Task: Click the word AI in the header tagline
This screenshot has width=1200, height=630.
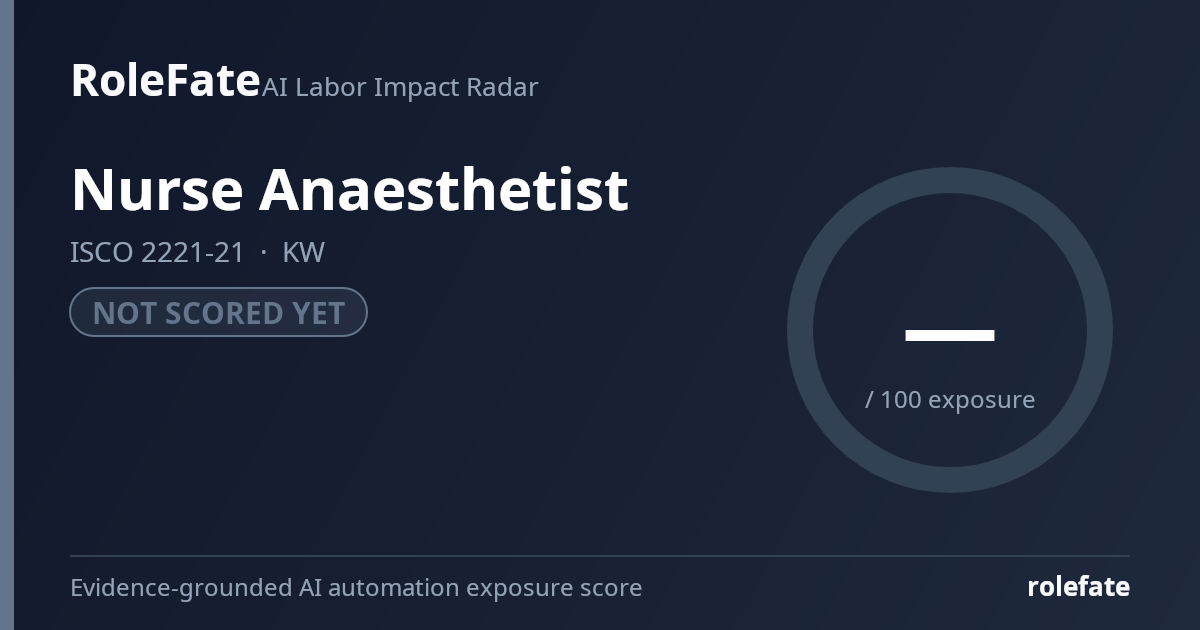Action: [276, 87]
